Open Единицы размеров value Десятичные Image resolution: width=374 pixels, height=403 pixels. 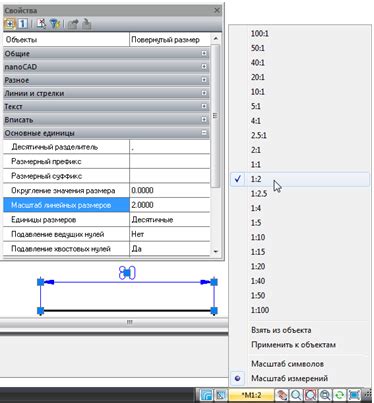click(170, 220)
